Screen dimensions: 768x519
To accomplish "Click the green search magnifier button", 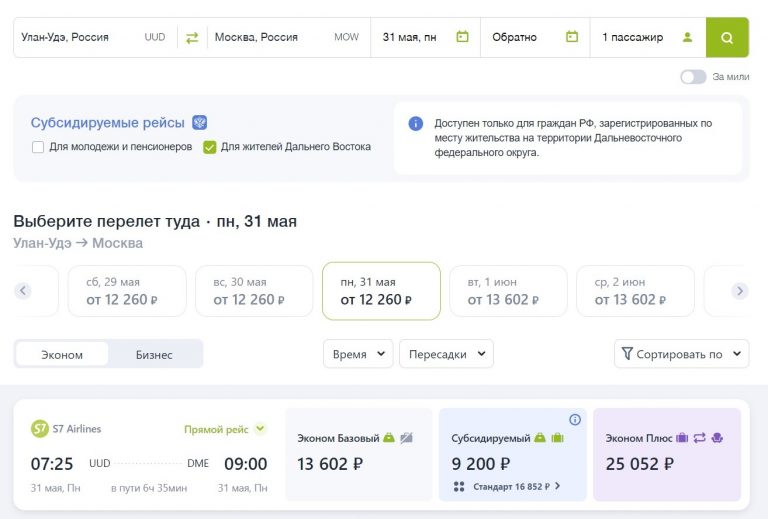I will coord(727,37).
